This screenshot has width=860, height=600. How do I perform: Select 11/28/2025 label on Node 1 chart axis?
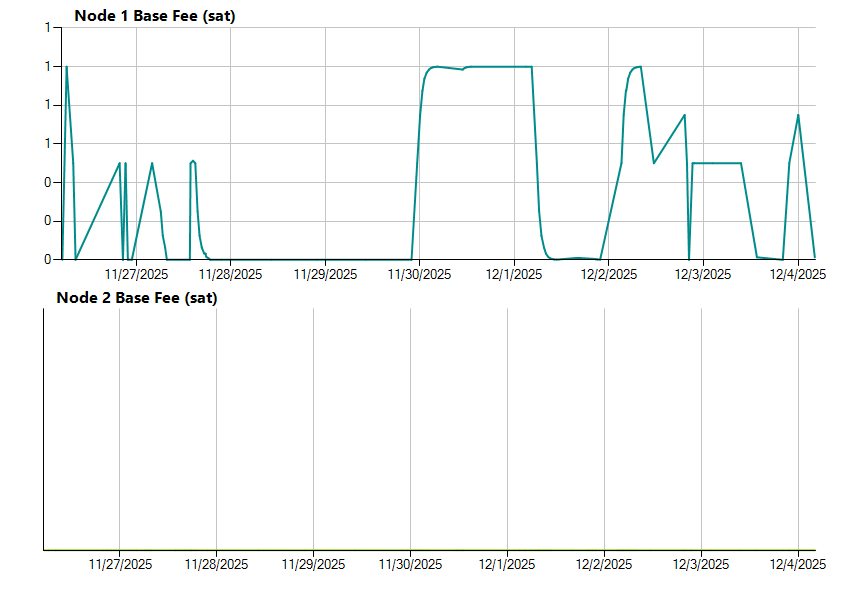point(231,273)
